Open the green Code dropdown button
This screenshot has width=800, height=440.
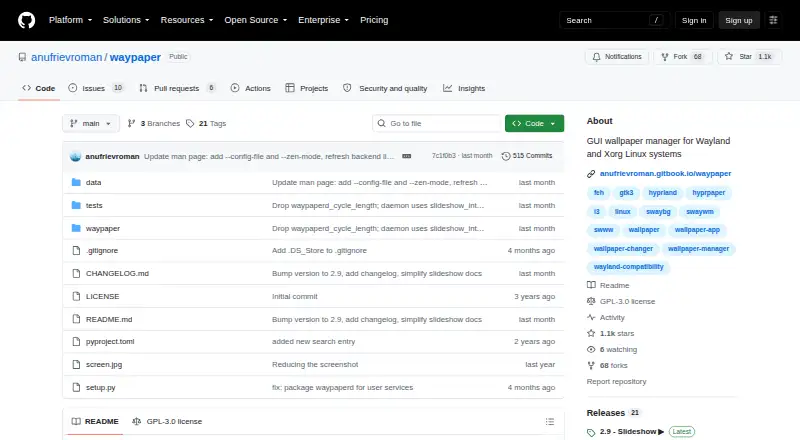pos(534,124)
